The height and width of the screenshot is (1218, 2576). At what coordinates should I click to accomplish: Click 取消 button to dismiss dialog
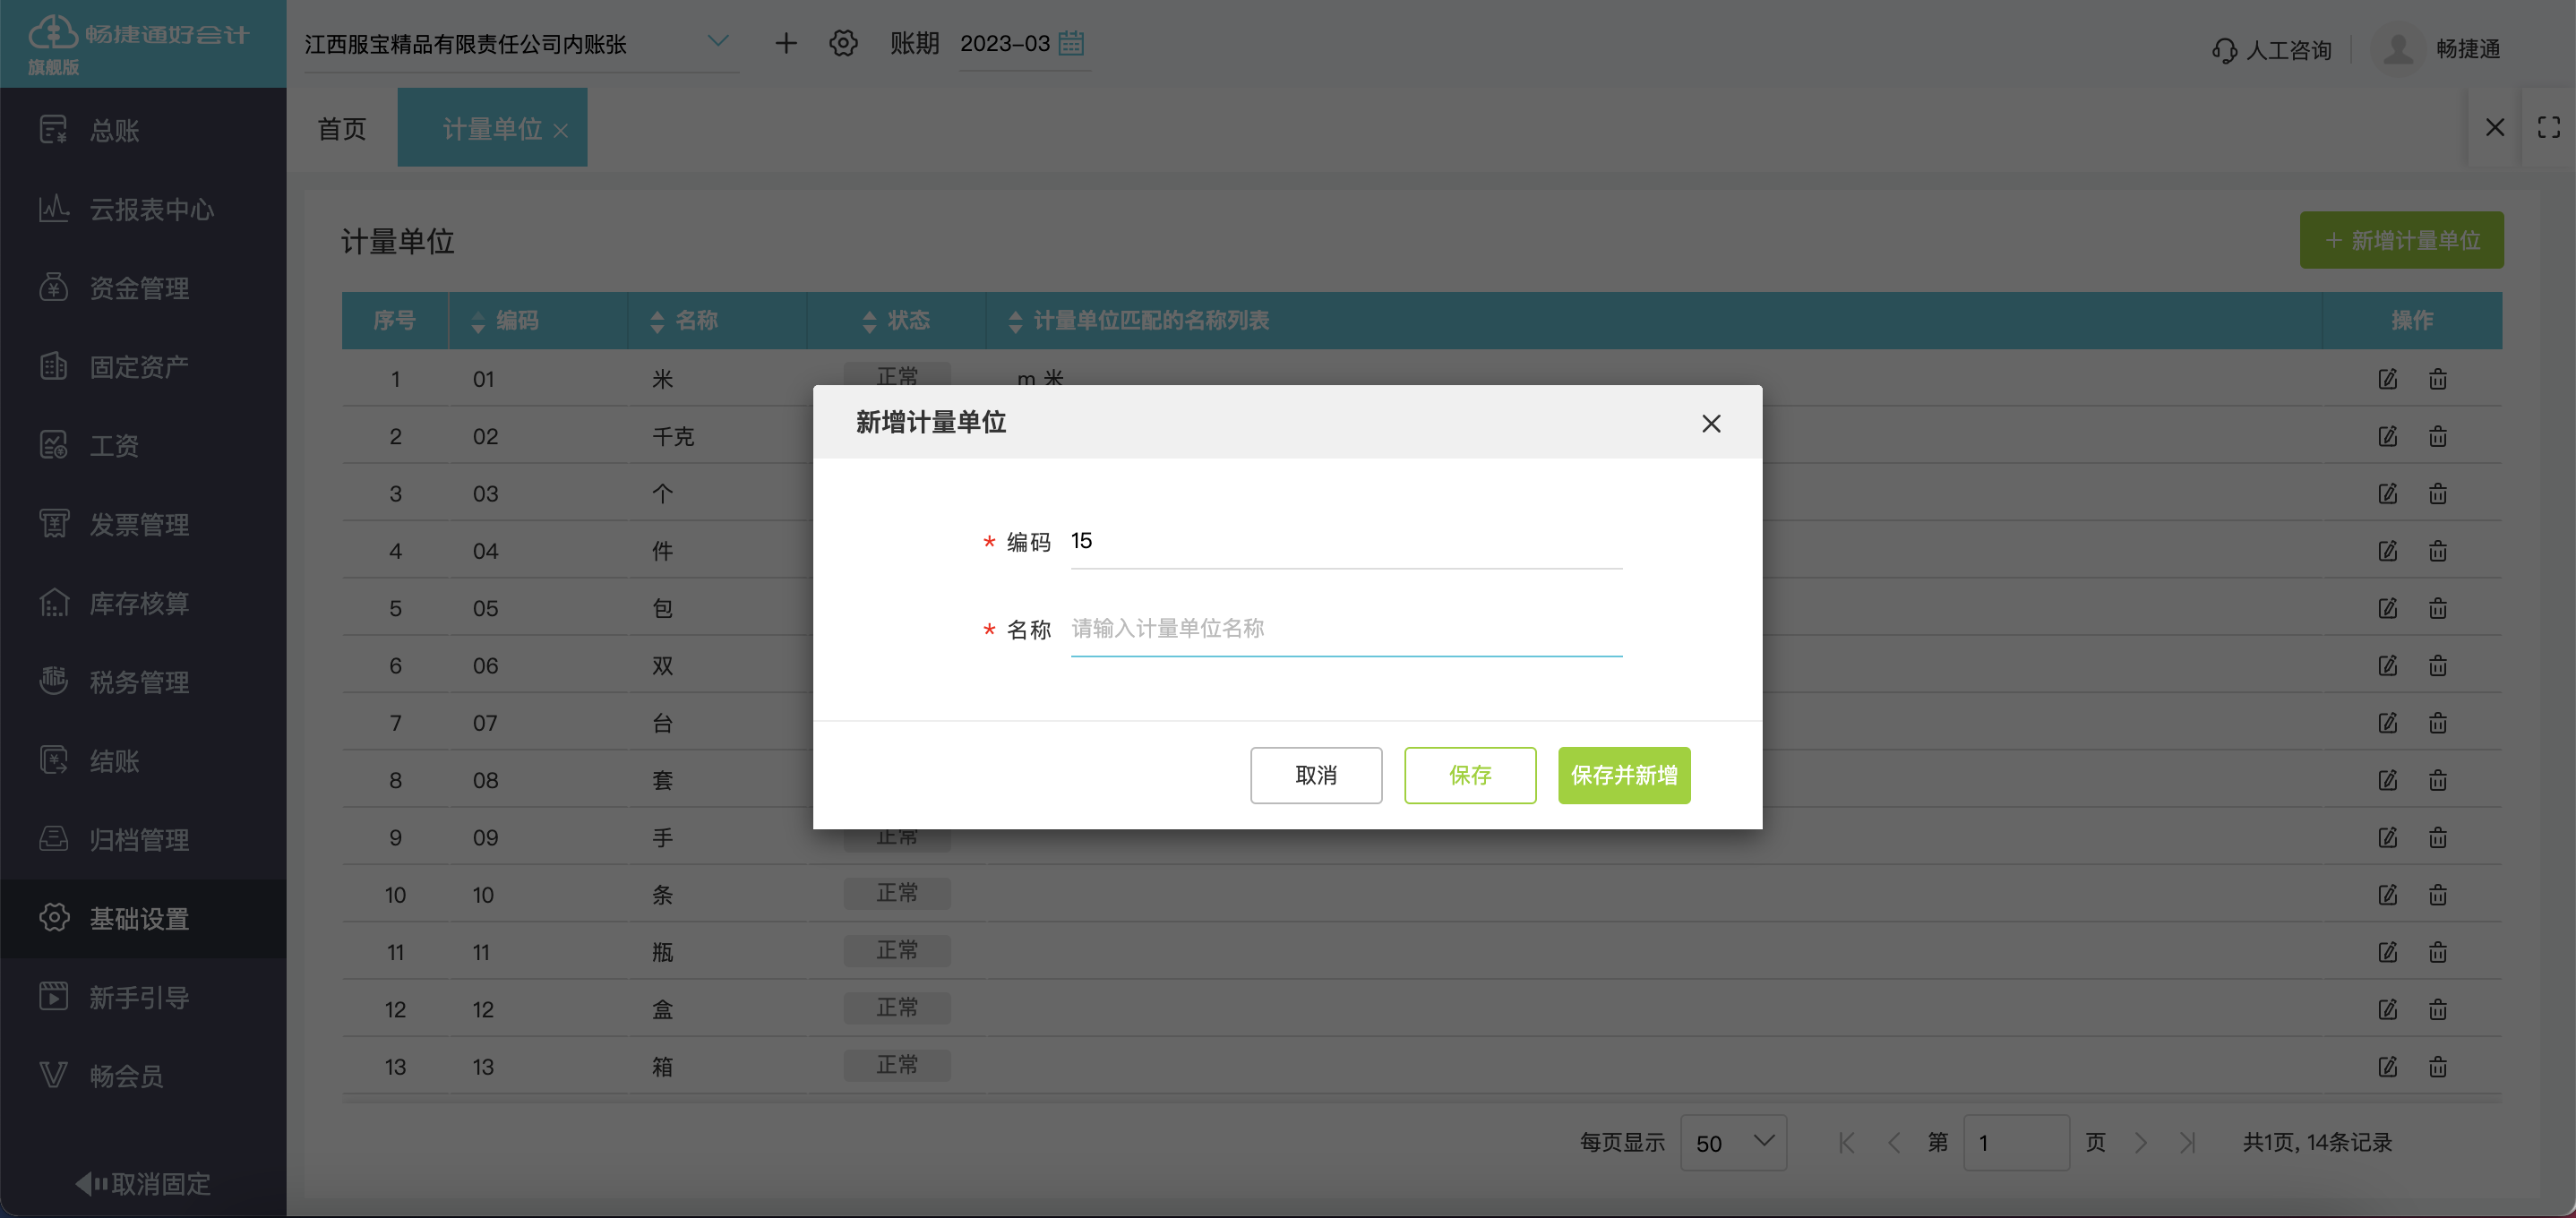tap(1316, 774)
